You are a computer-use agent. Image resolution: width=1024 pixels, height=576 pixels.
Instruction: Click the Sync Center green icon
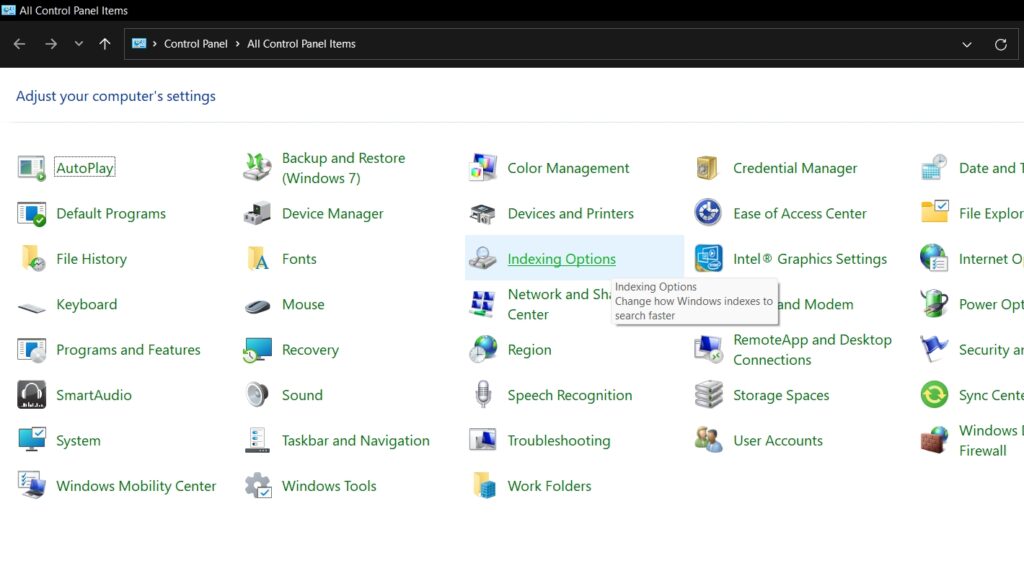[934, 395]
